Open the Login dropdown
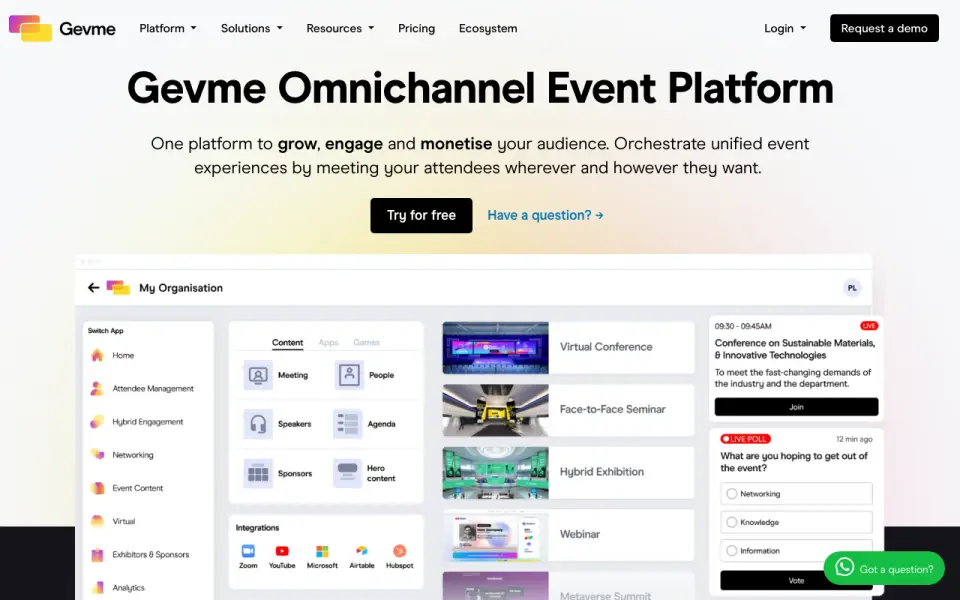Image resolution: width=960 pixels, height=600 pixels. pos(785,28)
